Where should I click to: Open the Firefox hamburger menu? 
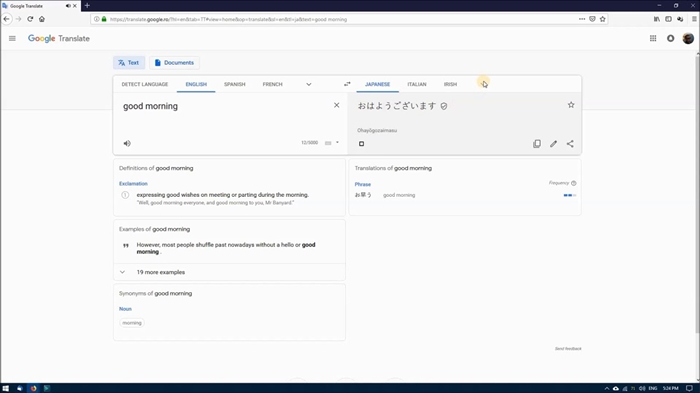[x=694, y=19]
